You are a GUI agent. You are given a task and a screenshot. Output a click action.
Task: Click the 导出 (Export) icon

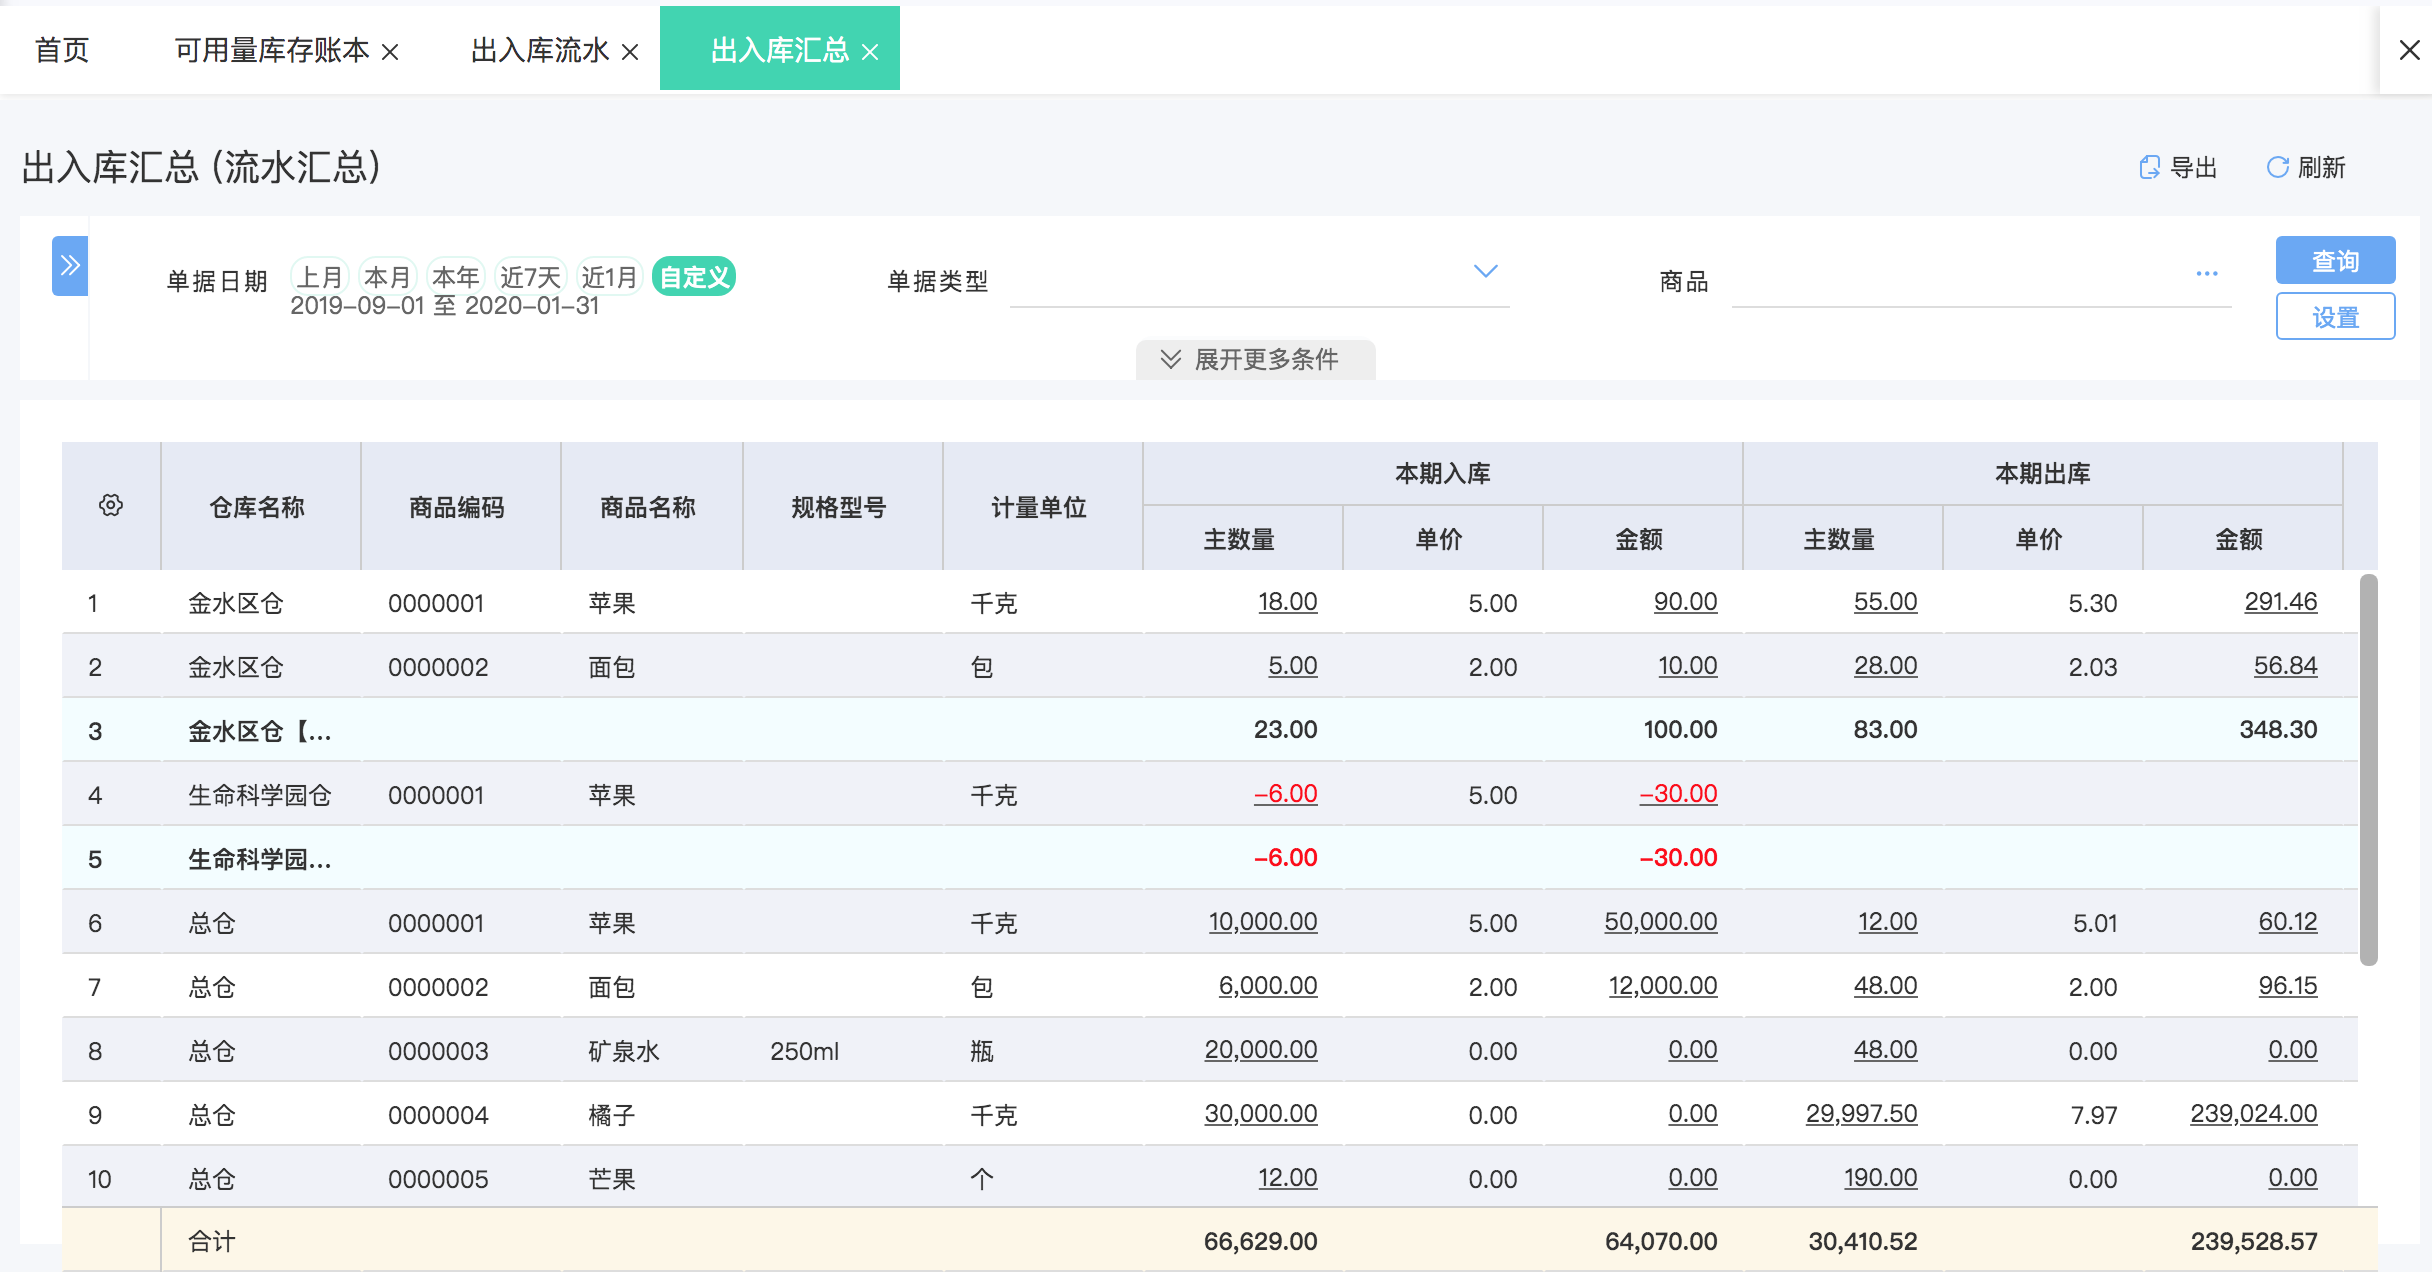pos(2144,164)
